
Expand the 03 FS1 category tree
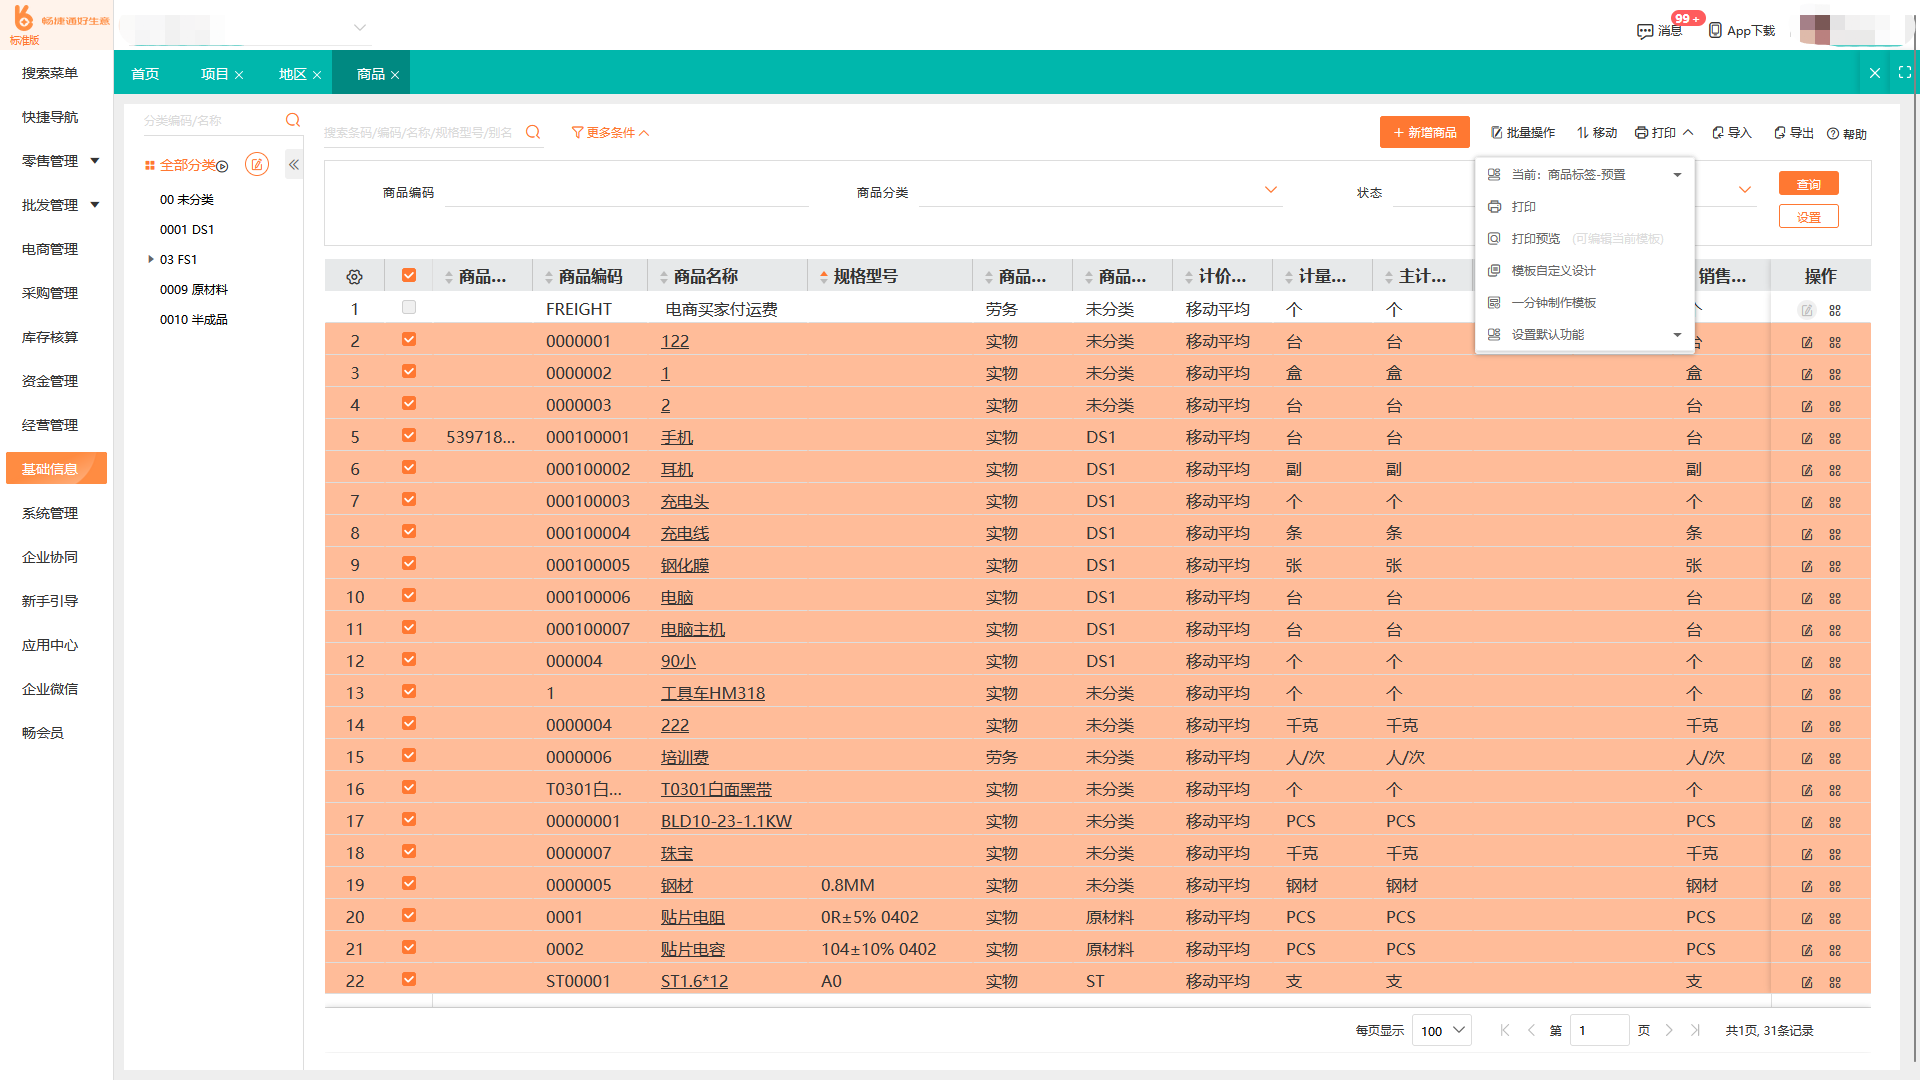(x=148, y=258)
